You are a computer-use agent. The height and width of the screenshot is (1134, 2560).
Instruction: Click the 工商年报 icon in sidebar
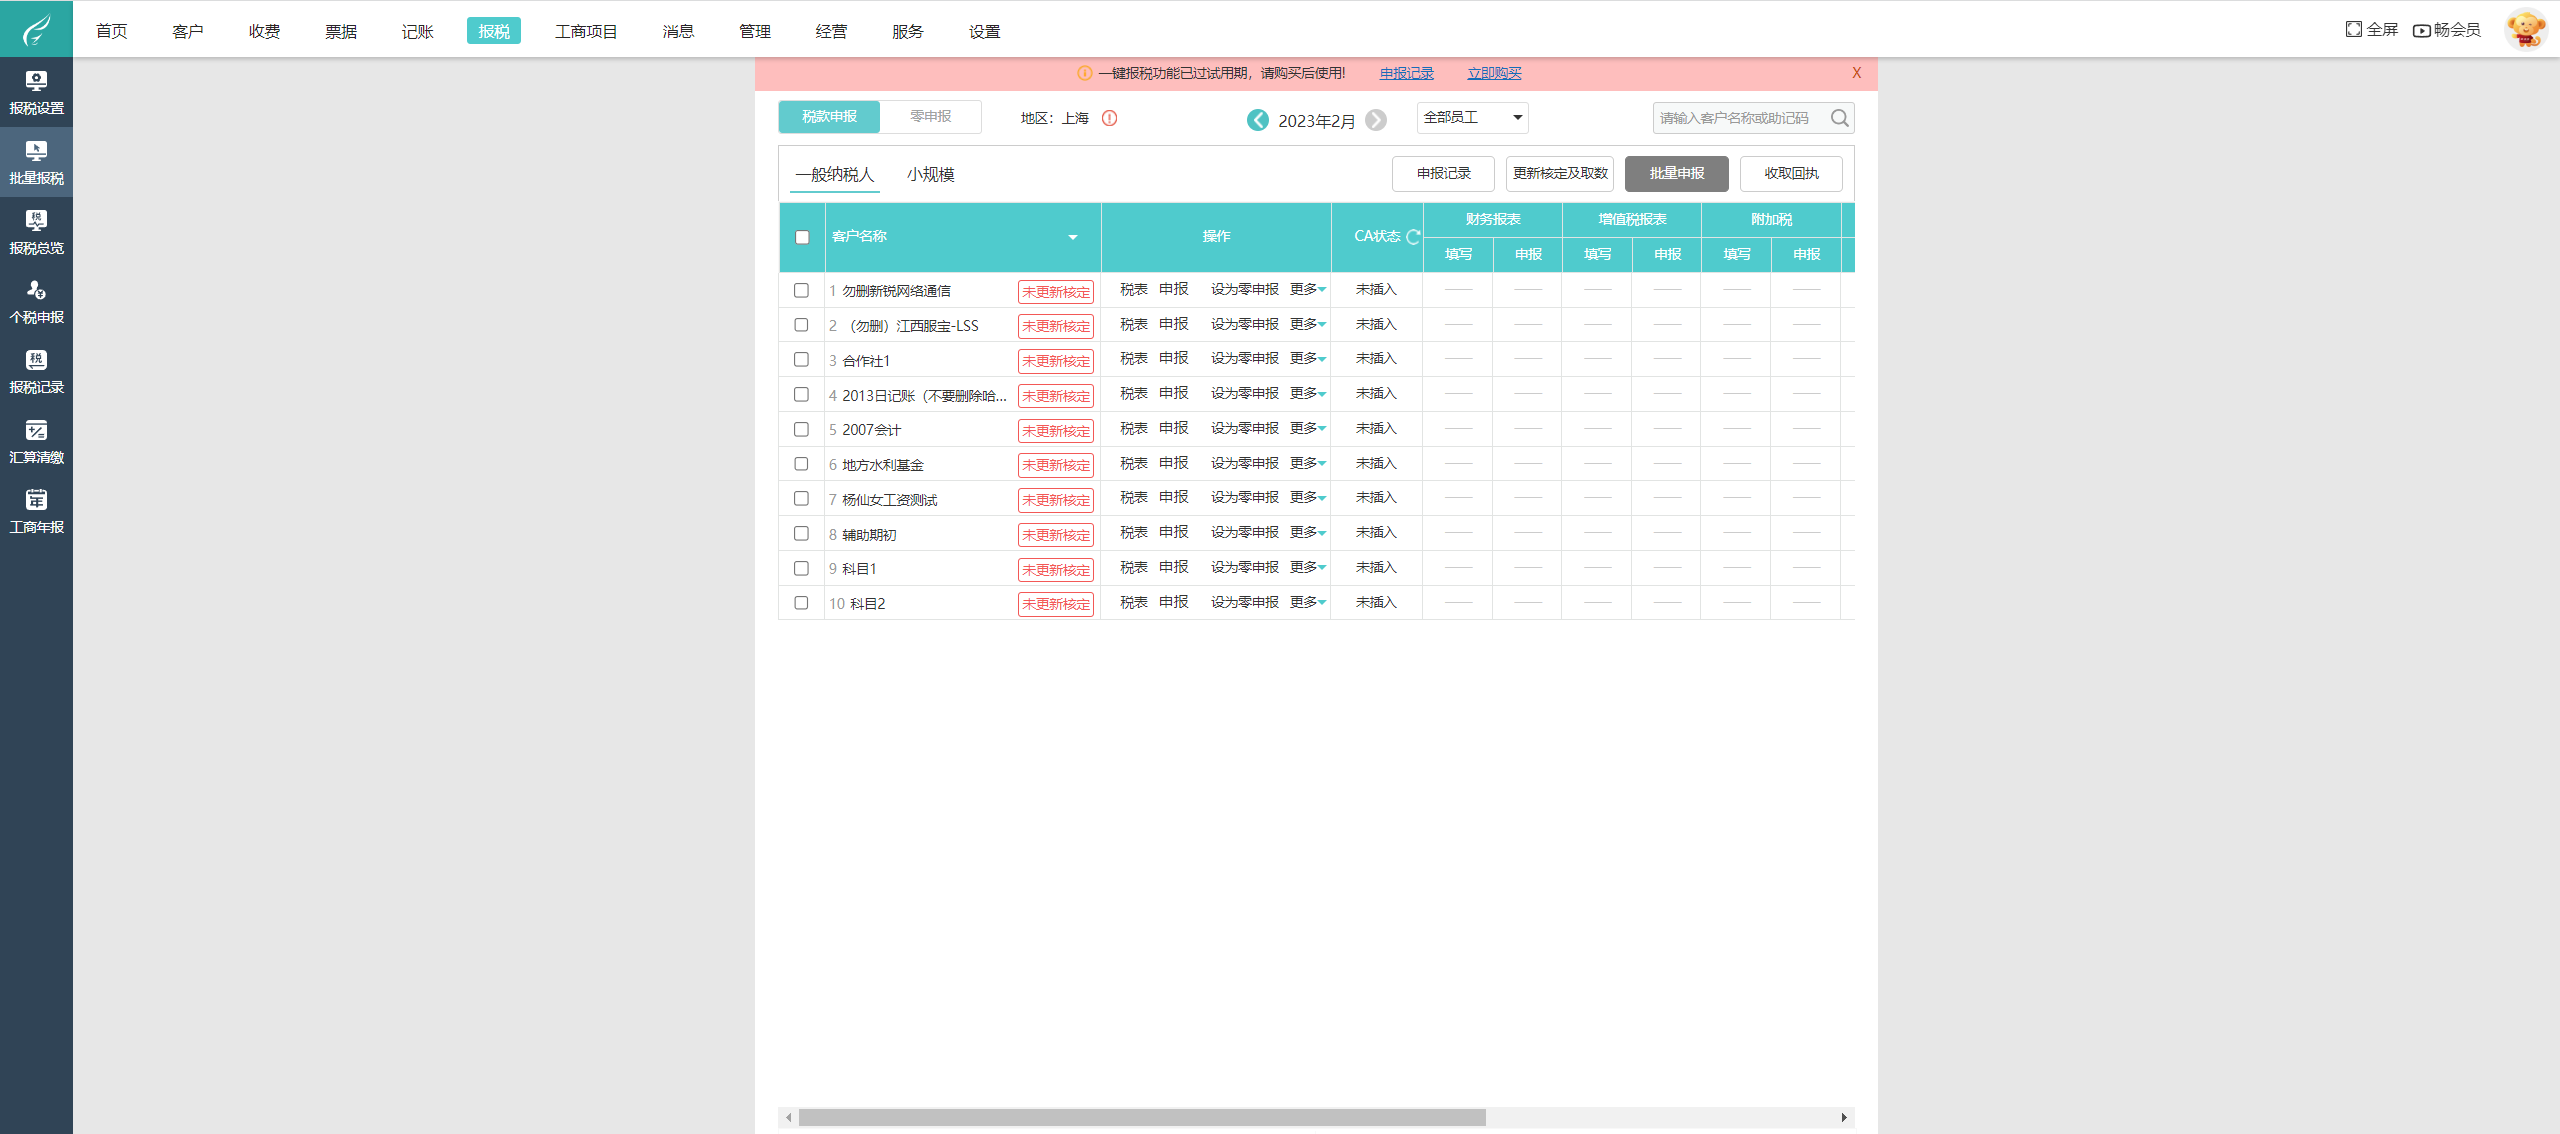click(x=36, y=516)
